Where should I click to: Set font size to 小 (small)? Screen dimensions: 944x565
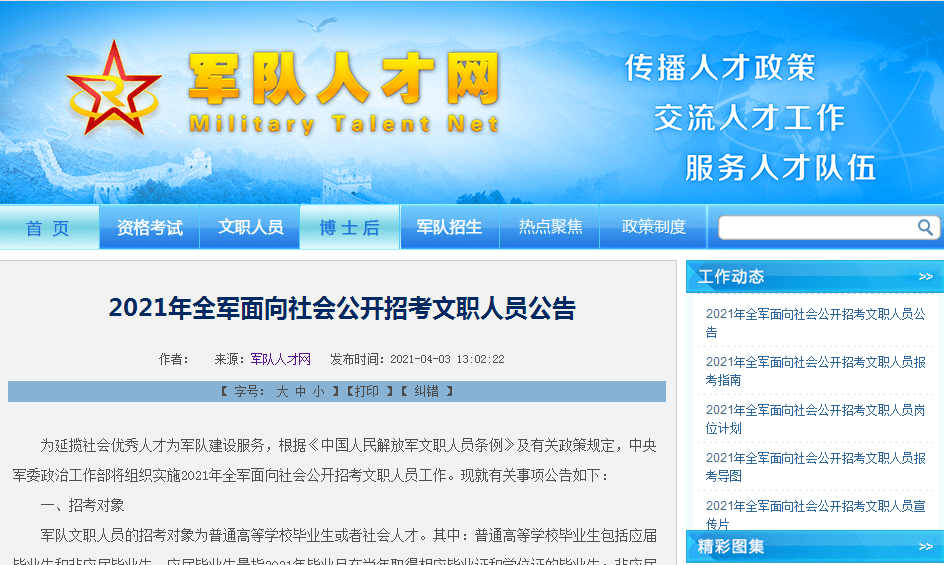point(318,392)
